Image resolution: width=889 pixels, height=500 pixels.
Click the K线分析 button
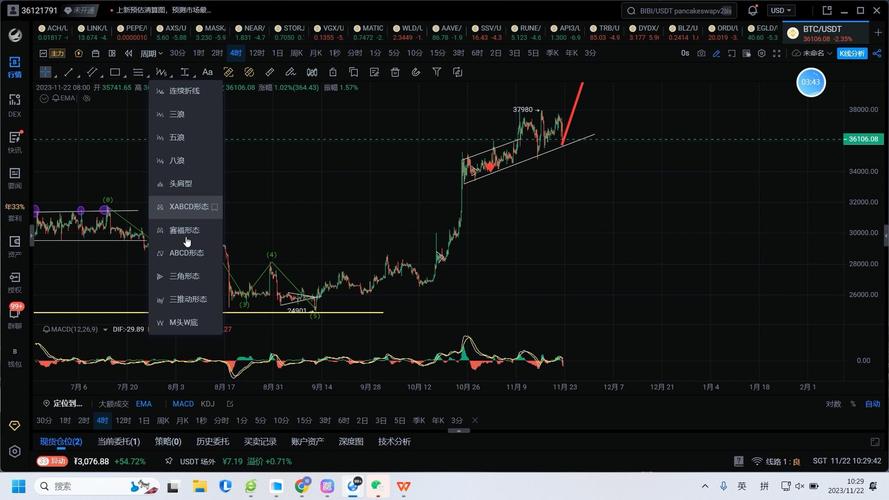point(853,53)
